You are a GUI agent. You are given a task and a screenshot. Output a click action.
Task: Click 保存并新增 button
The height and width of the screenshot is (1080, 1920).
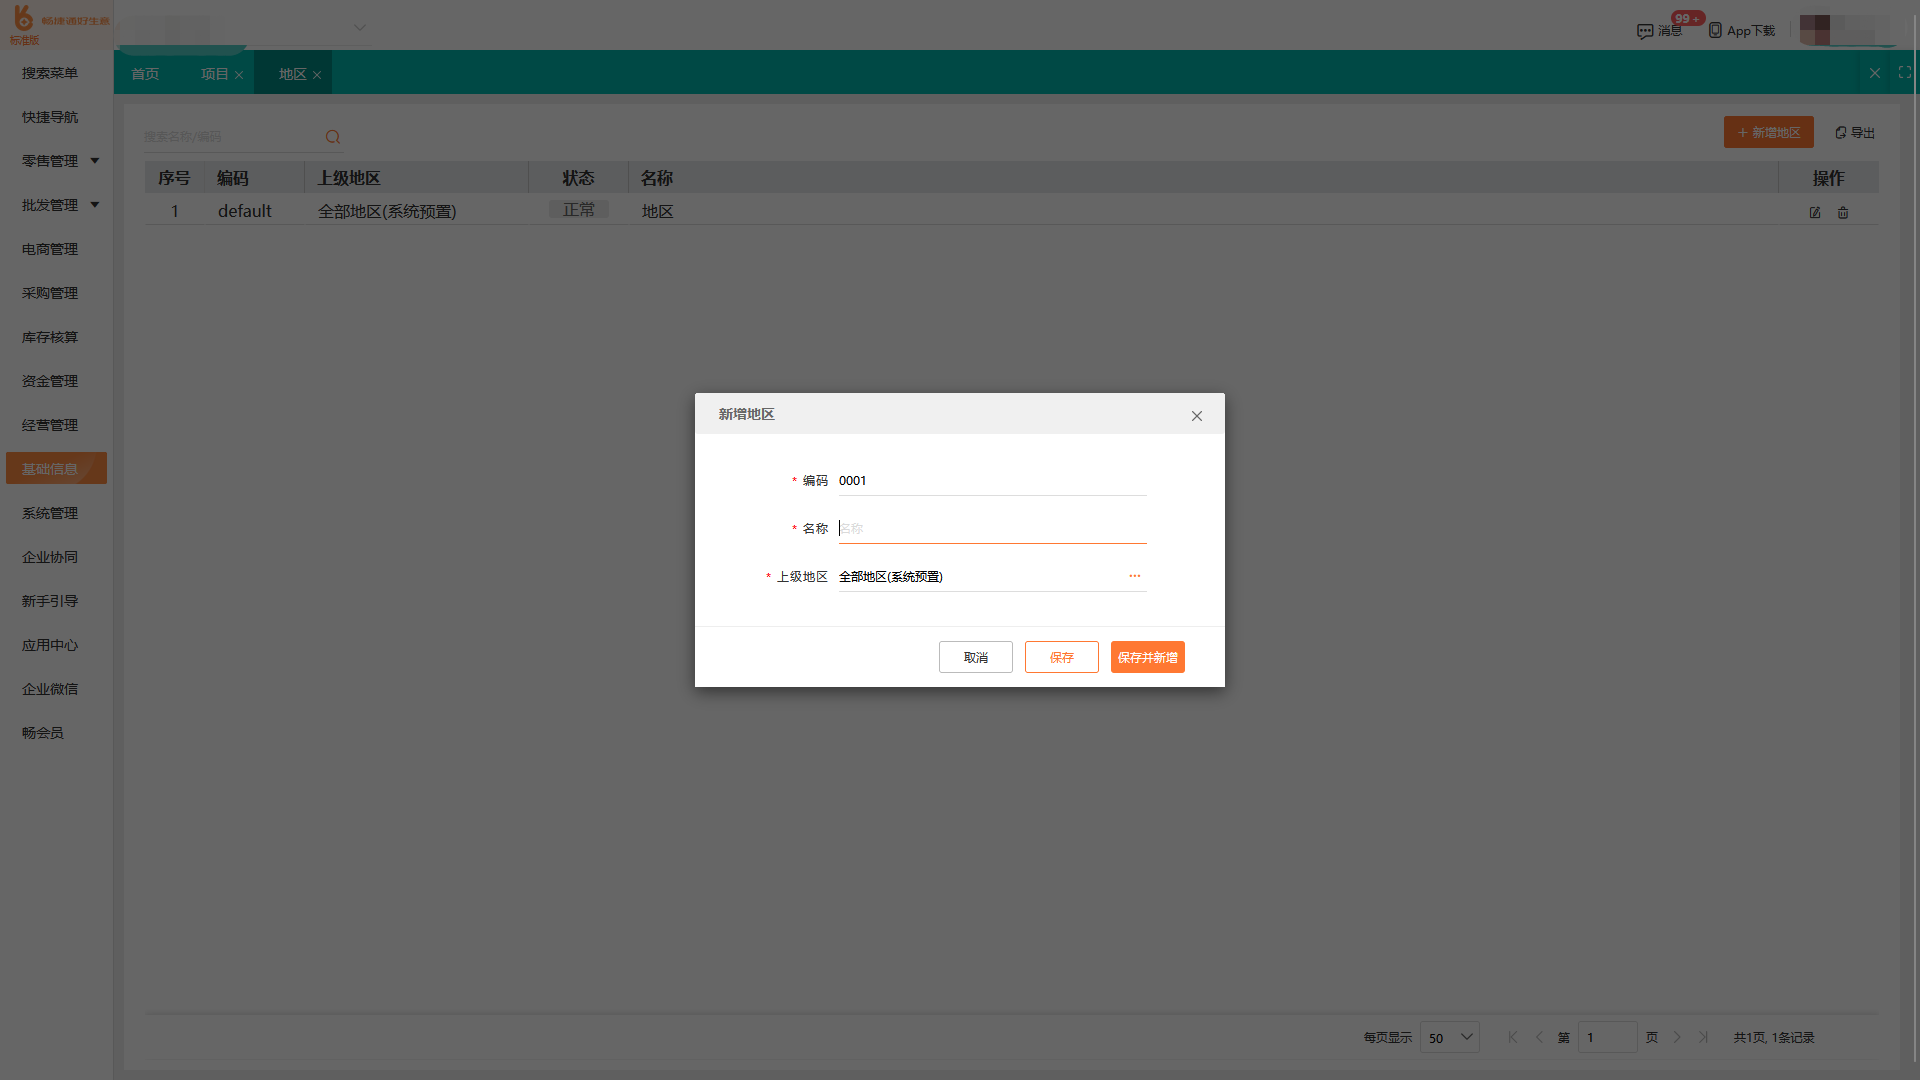[1147, 657]
